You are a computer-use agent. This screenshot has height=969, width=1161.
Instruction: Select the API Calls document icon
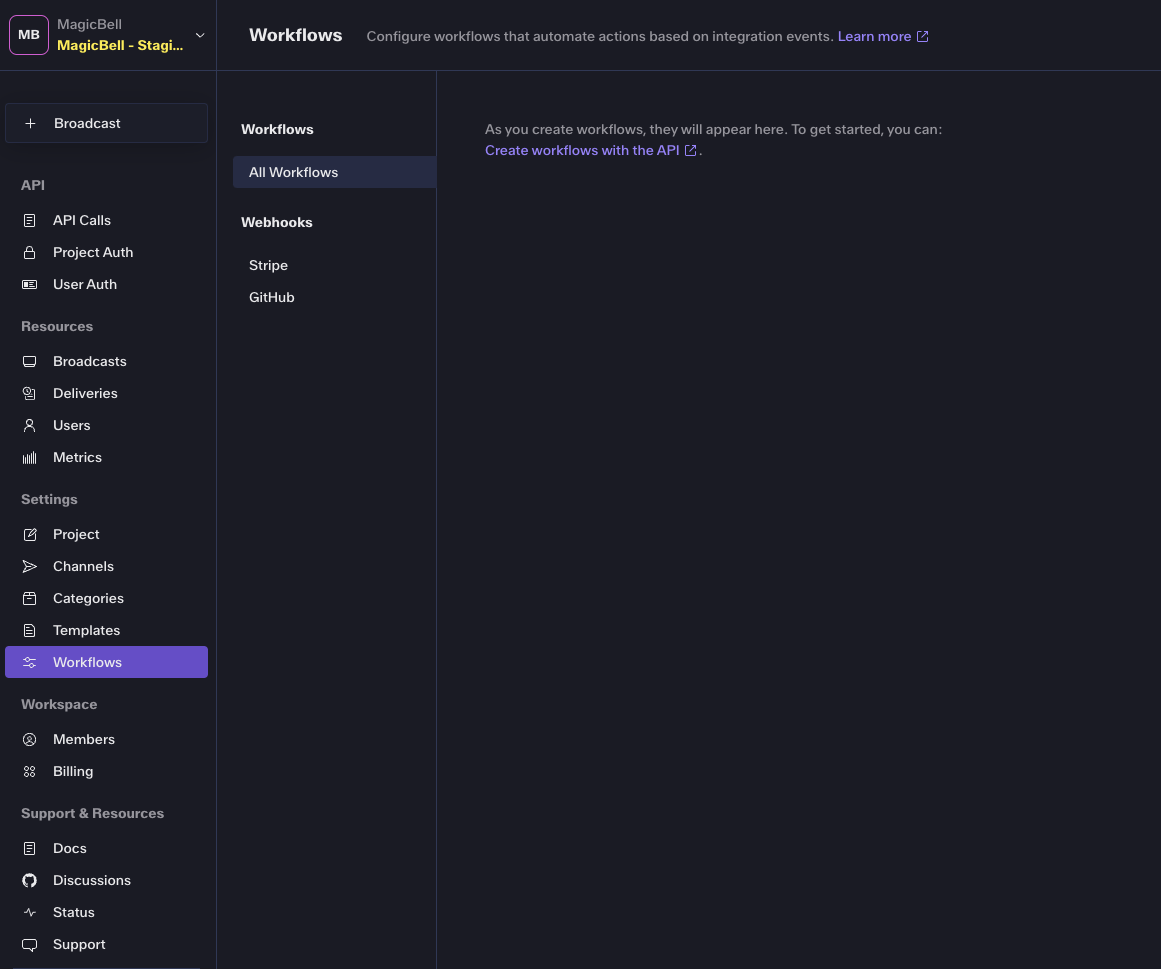point(30,220)
